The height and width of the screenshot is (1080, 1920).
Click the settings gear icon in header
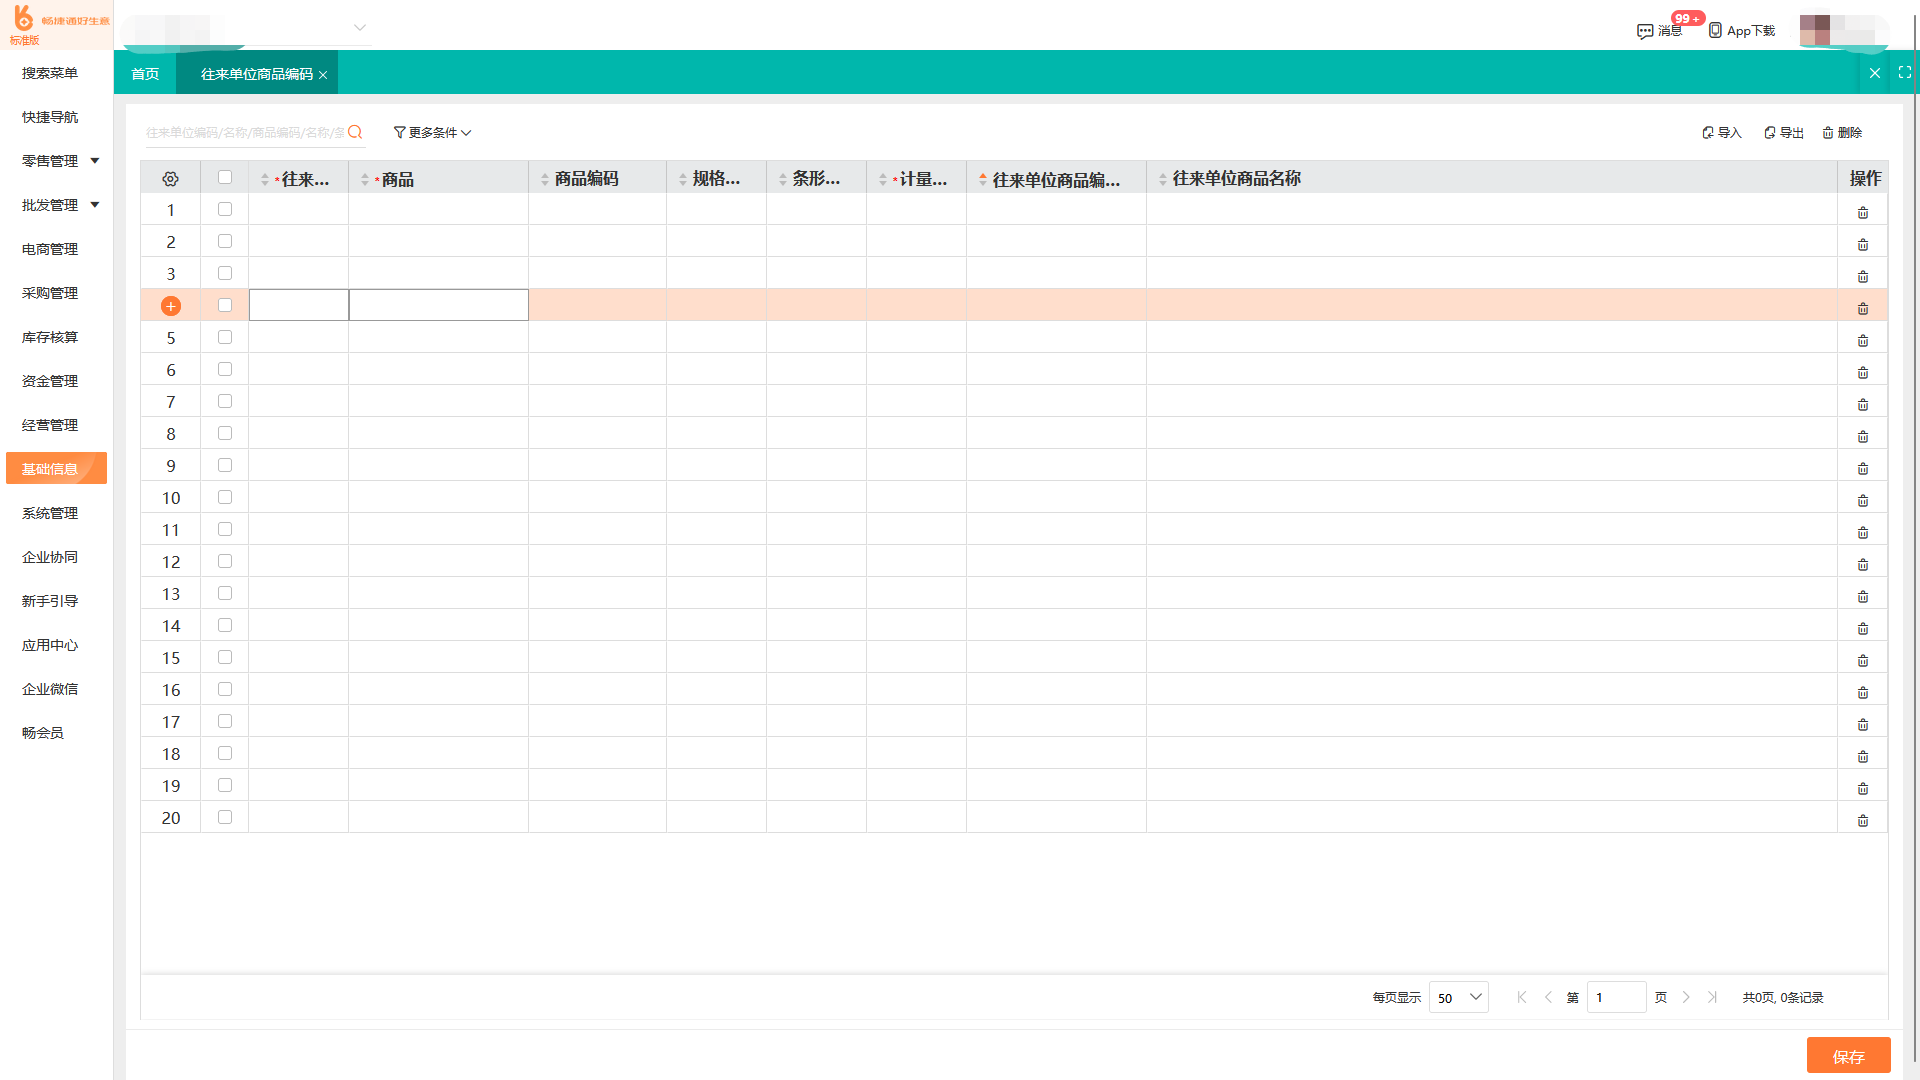(170, 178)
